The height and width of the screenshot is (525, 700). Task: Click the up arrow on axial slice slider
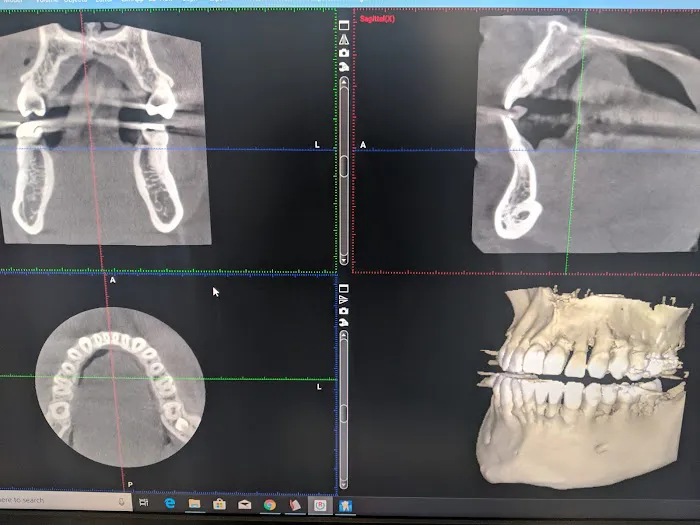(344, 335)
